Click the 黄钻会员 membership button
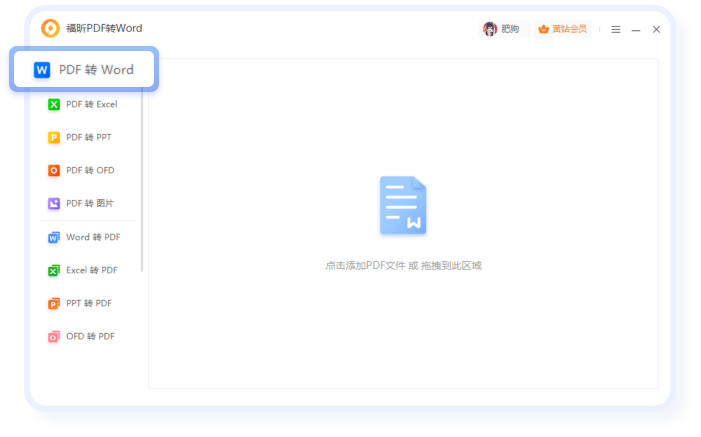The height and width of the screenshot is (437, 701). coord(563,29)
